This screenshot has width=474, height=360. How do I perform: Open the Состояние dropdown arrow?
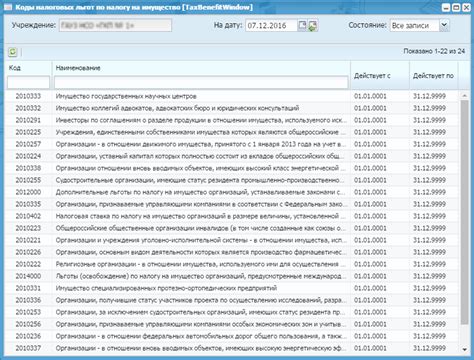point(444,25)
